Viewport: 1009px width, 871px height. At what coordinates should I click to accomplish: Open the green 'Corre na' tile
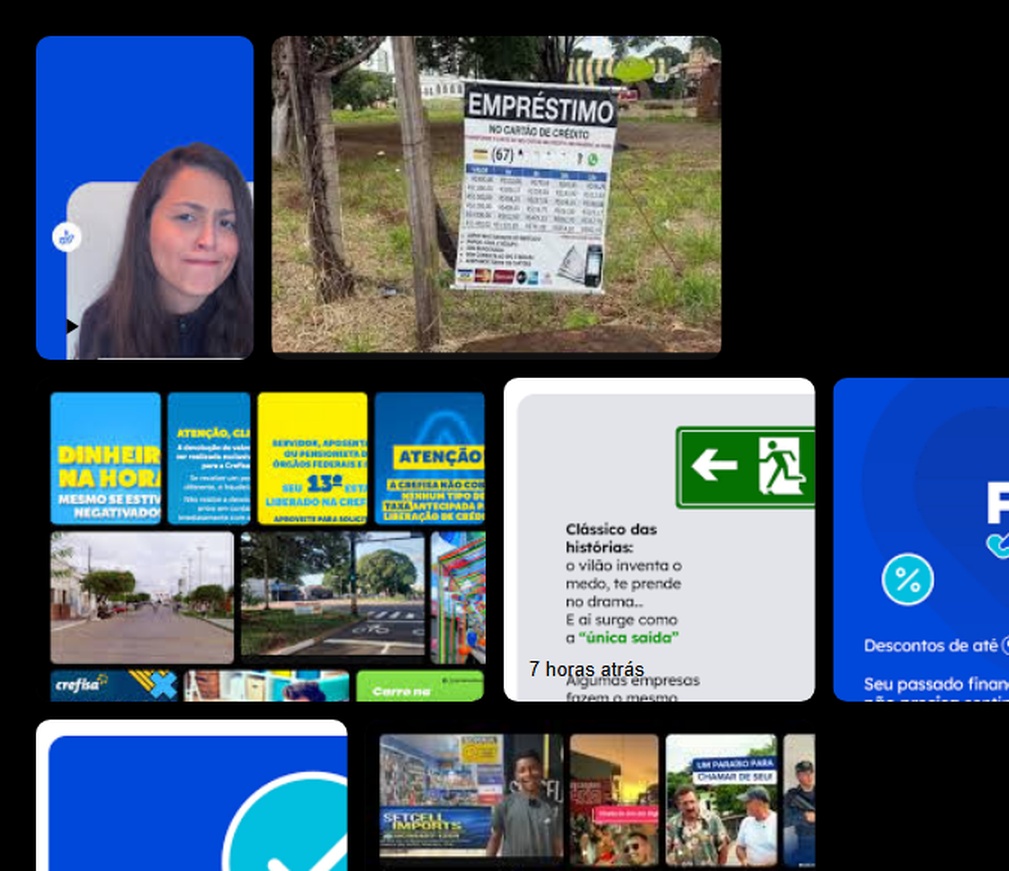pos(420,686)
